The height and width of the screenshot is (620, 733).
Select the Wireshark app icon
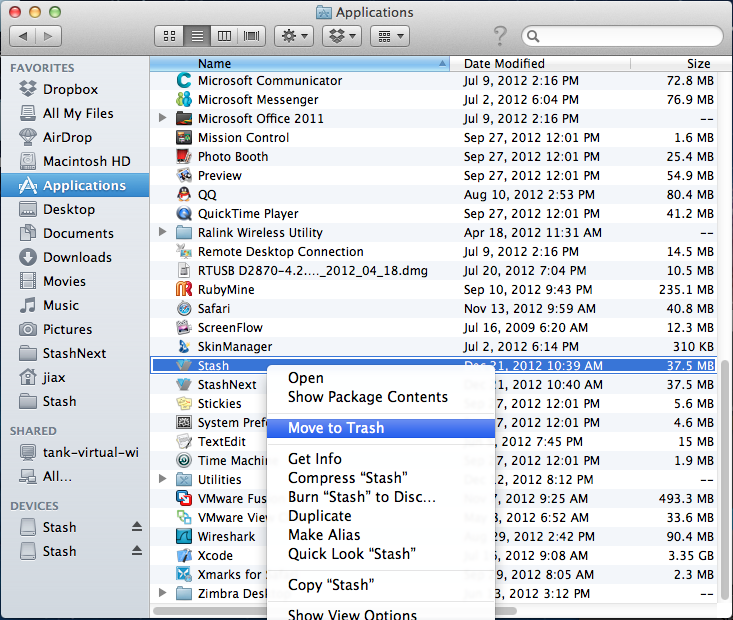pos(184,537)
